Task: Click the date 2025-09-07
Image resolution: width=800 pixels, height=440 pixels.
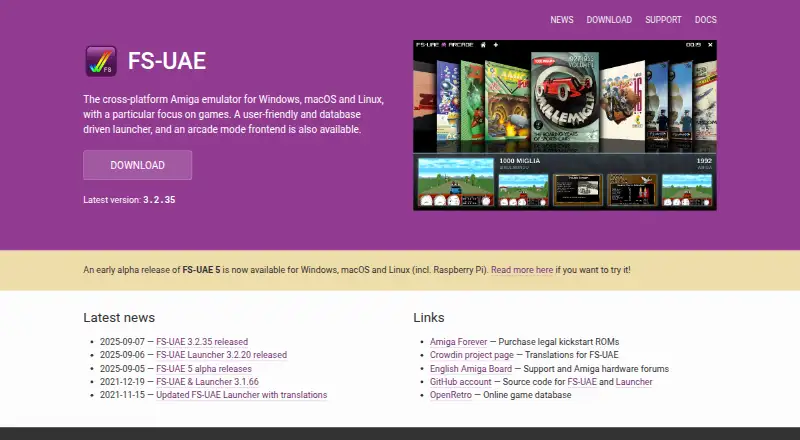Action: 122,341
